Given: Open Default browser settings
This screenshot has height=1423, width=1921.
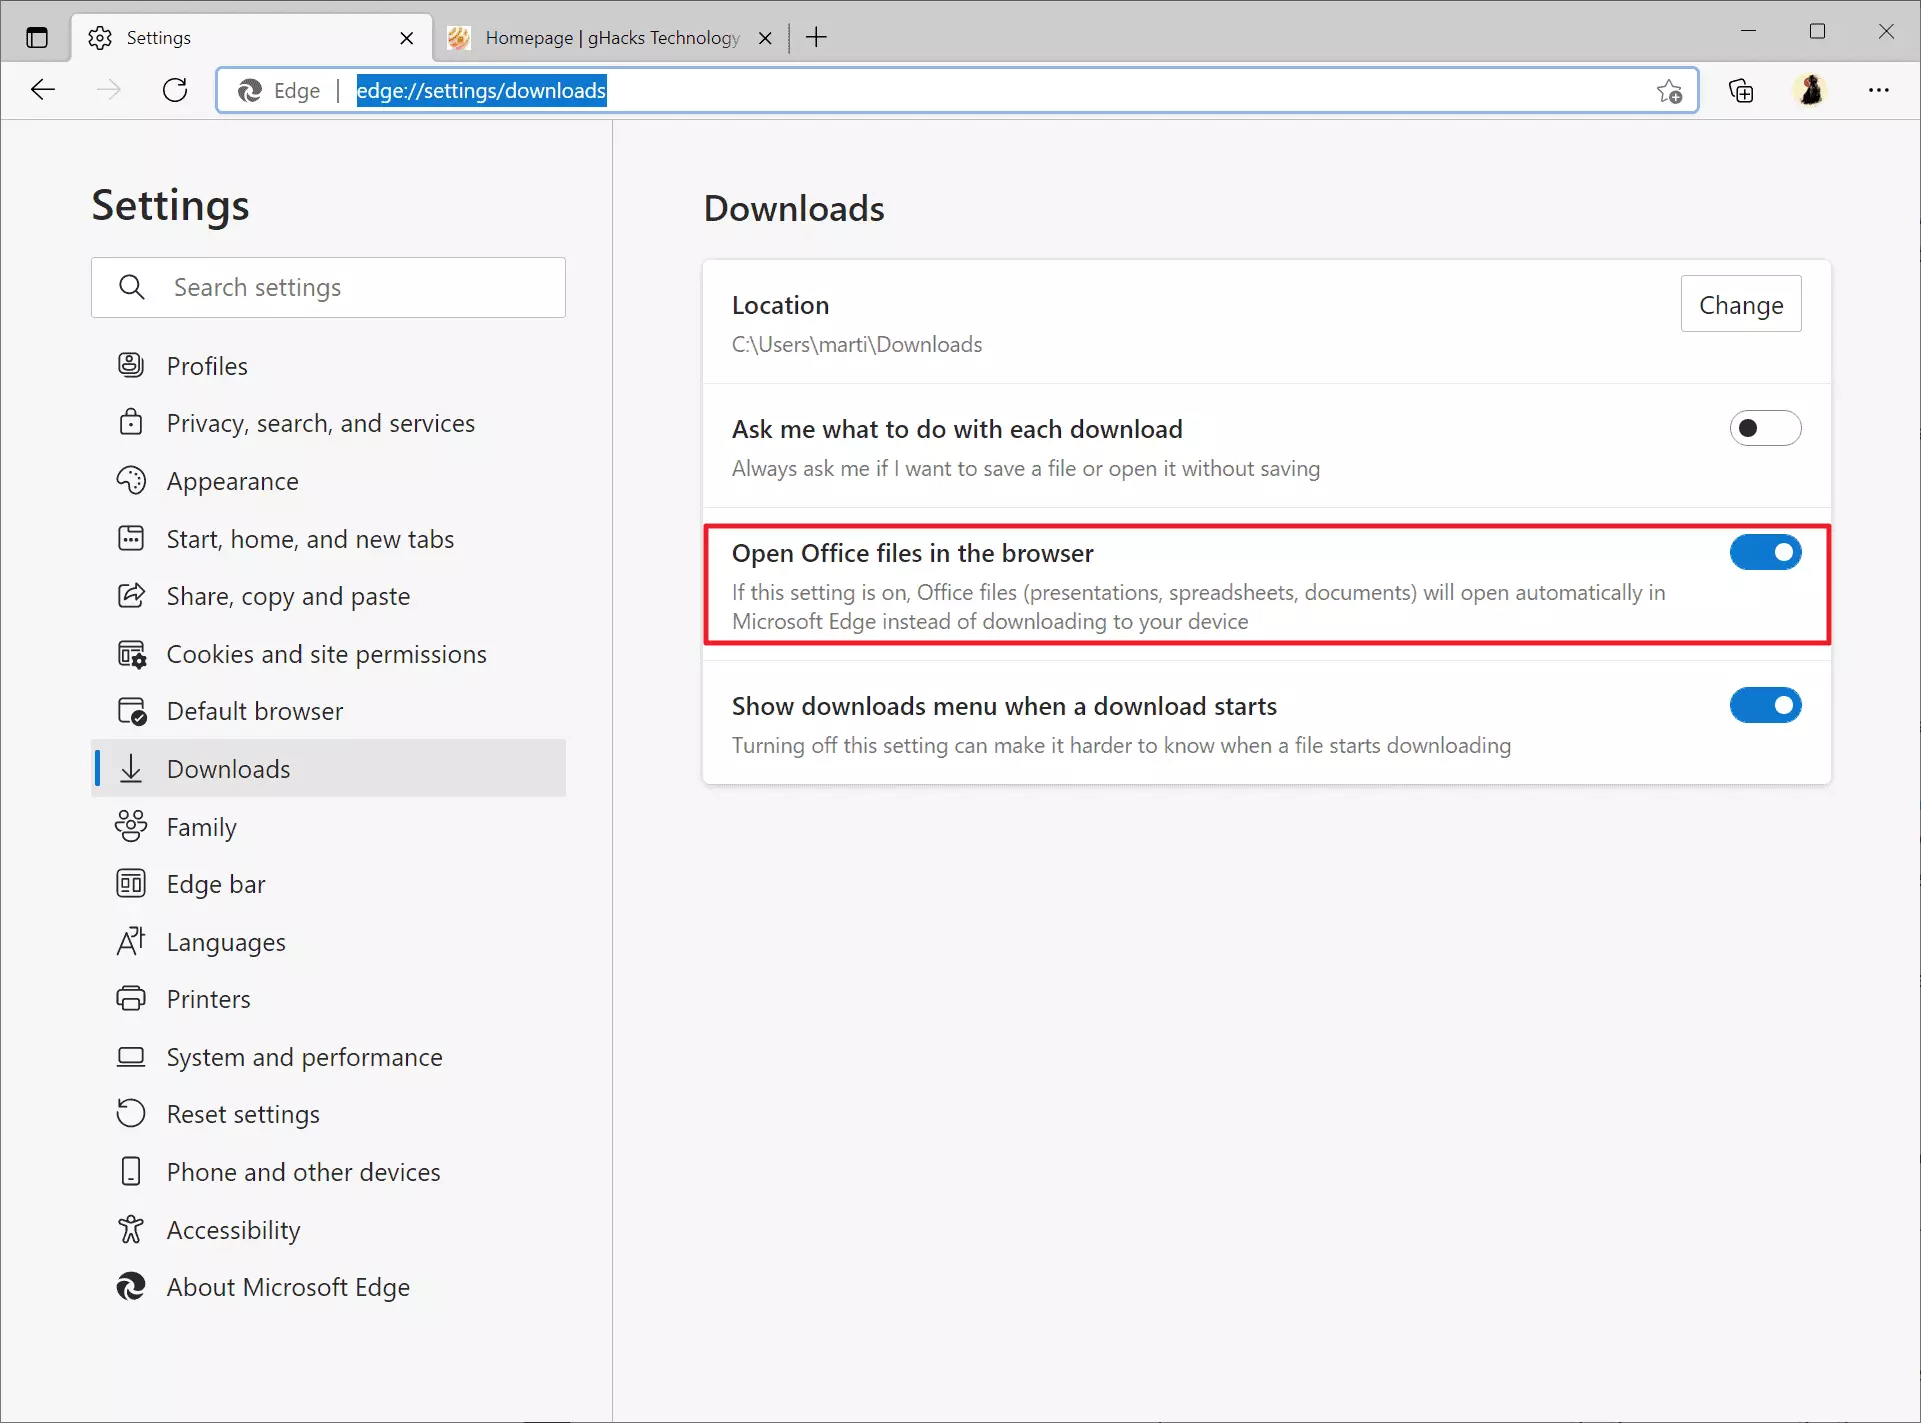Looking at the screenshot, I should point(254,710).
